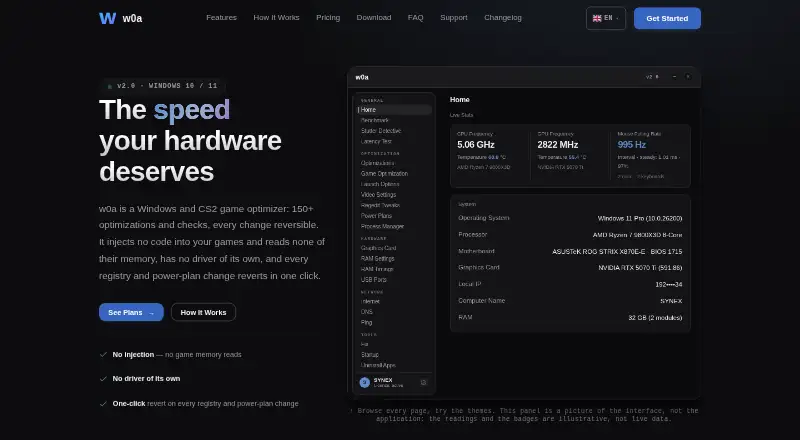The image size is (800, 440).
Task: Click the NVIDIA RTX 5070 Ti (591.86) value
Action: pyautogui.click(x=640, y=267)
